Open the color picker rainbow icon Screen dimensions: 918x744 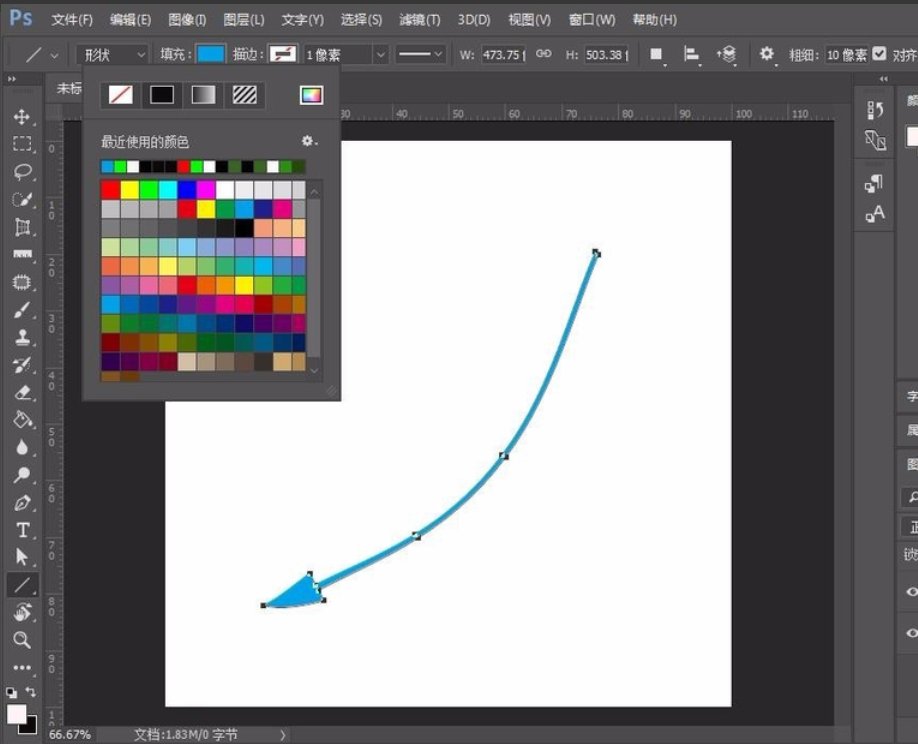point(311,95)
